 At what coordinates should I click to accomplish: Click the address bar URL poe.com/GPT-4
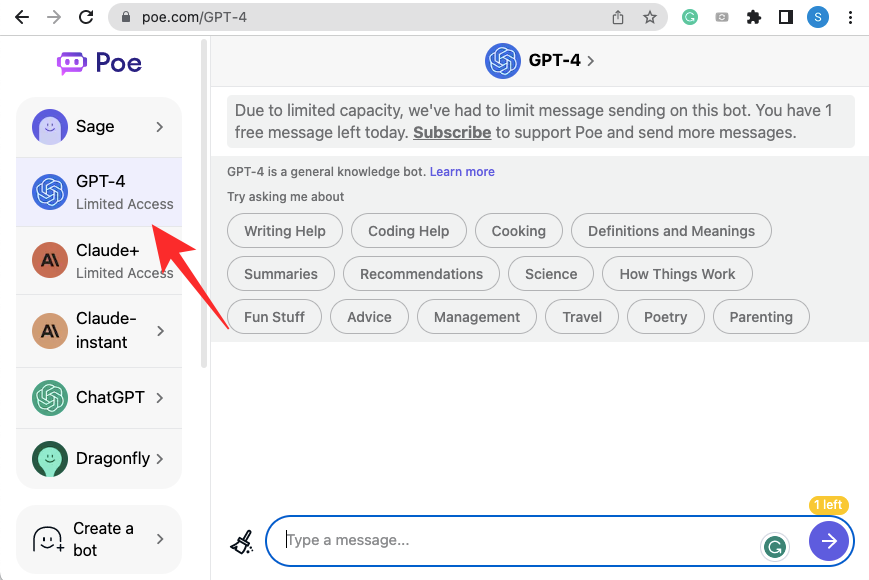coord(195,17)
